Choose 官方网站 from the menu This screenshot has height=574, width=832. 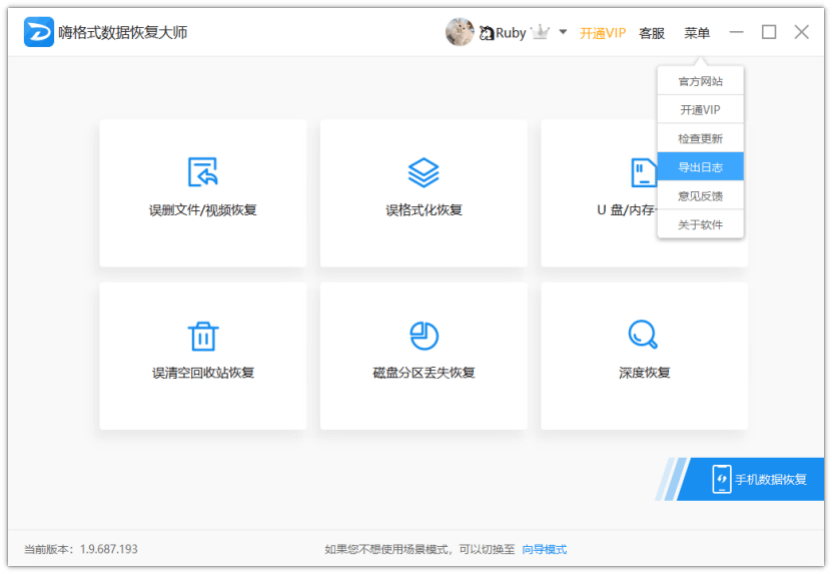tap(700, 81)
